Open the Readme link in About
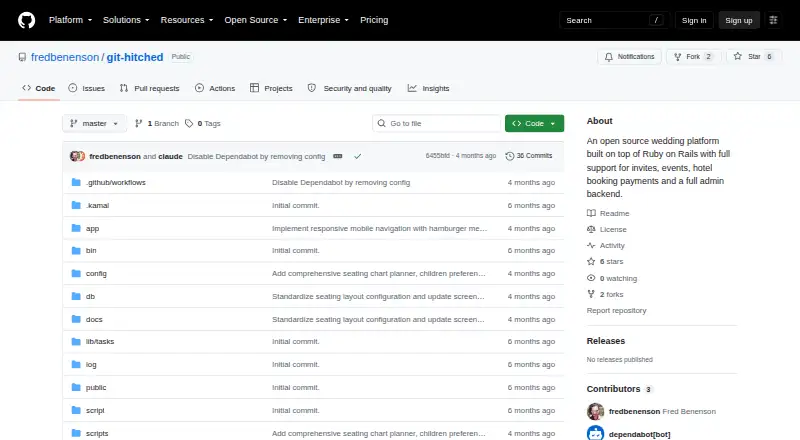 [608, 213]
